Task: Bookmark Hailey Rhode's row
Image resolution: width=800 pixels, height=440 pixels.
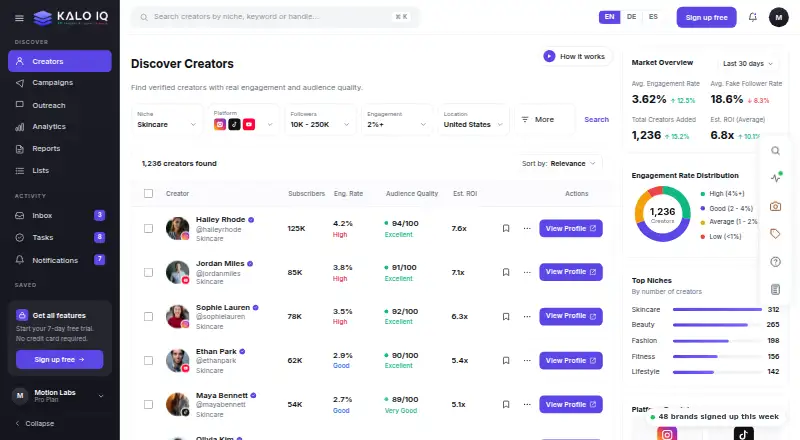Action: click(x=506, y=228)
